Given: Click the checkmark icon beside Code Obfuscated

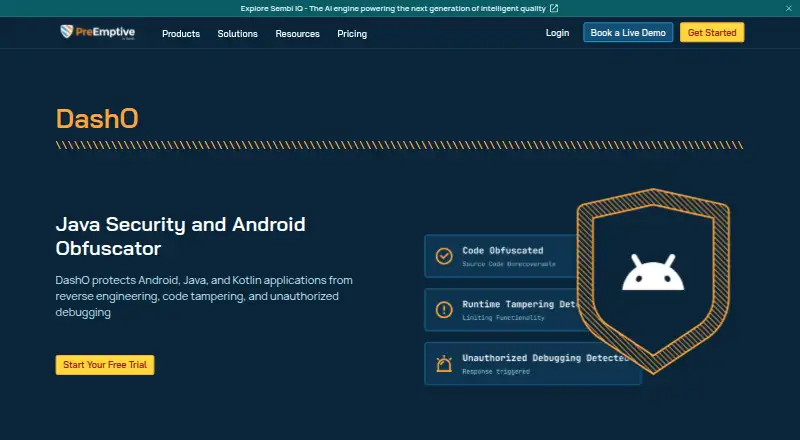Looking at the screenshot, I should [444, 256].
